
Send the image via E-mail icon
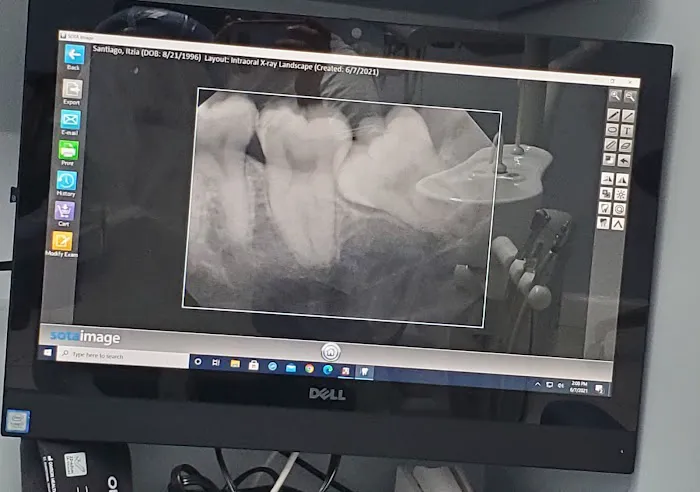point(70,120)
